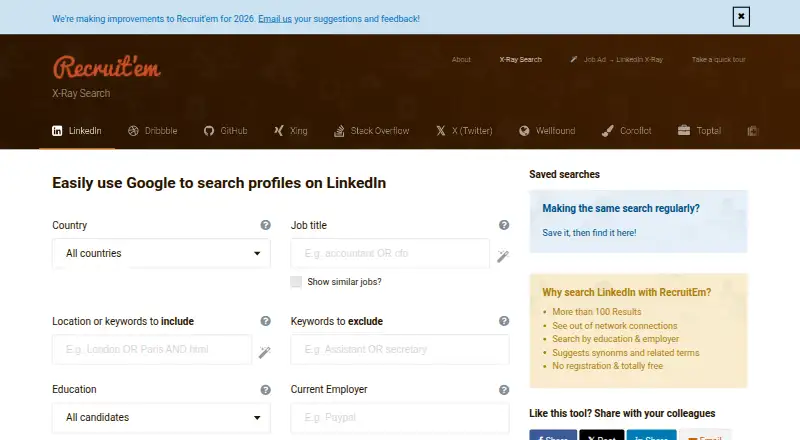Open the Education All candidates dropdown
This screenshot has height=440, width=800.
(161, 418)
